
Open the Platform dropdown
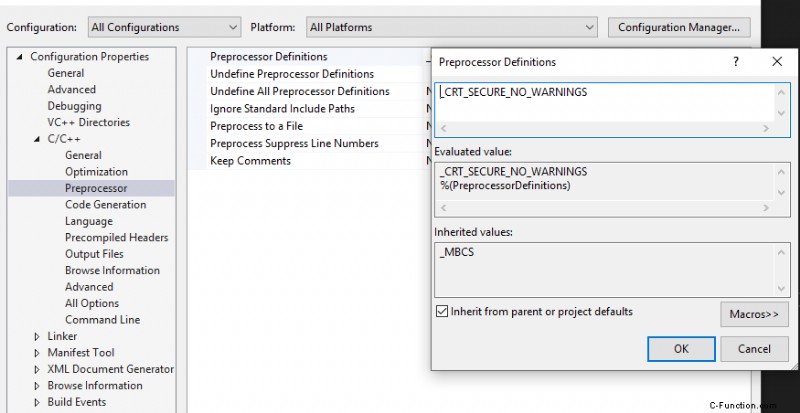tap(452, 27)
